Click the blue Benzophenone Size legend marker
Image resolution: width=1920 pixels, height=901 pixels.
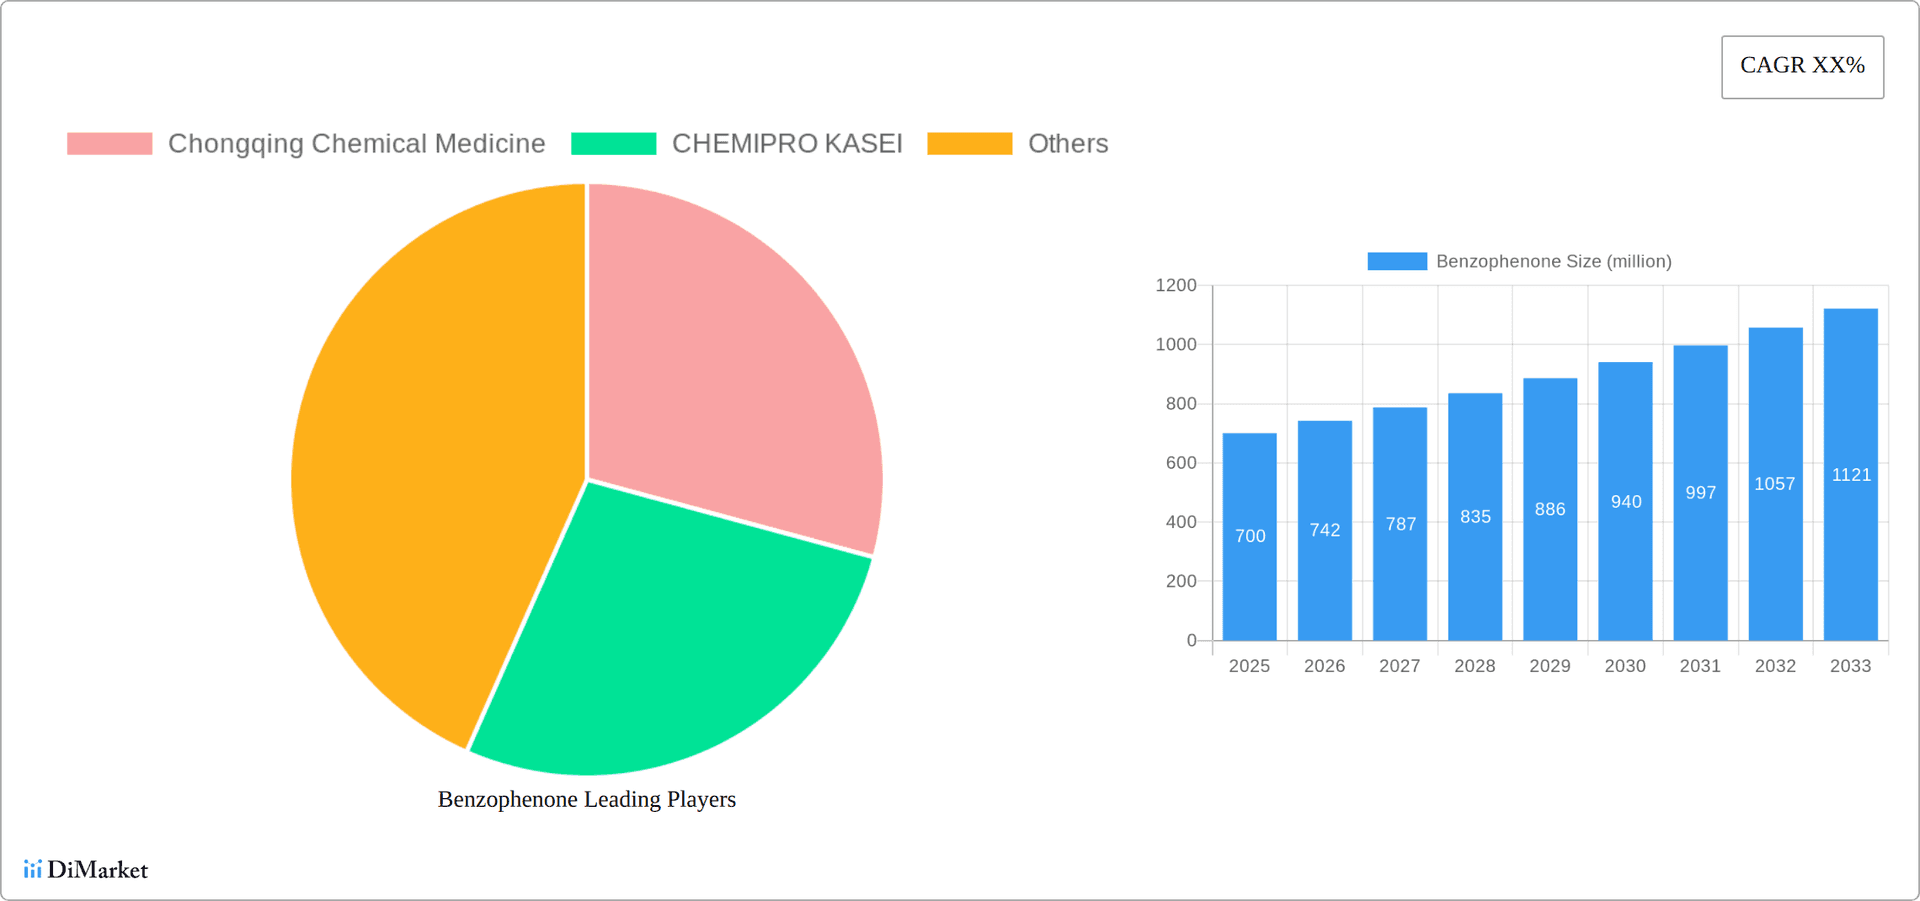[1396, 261]
